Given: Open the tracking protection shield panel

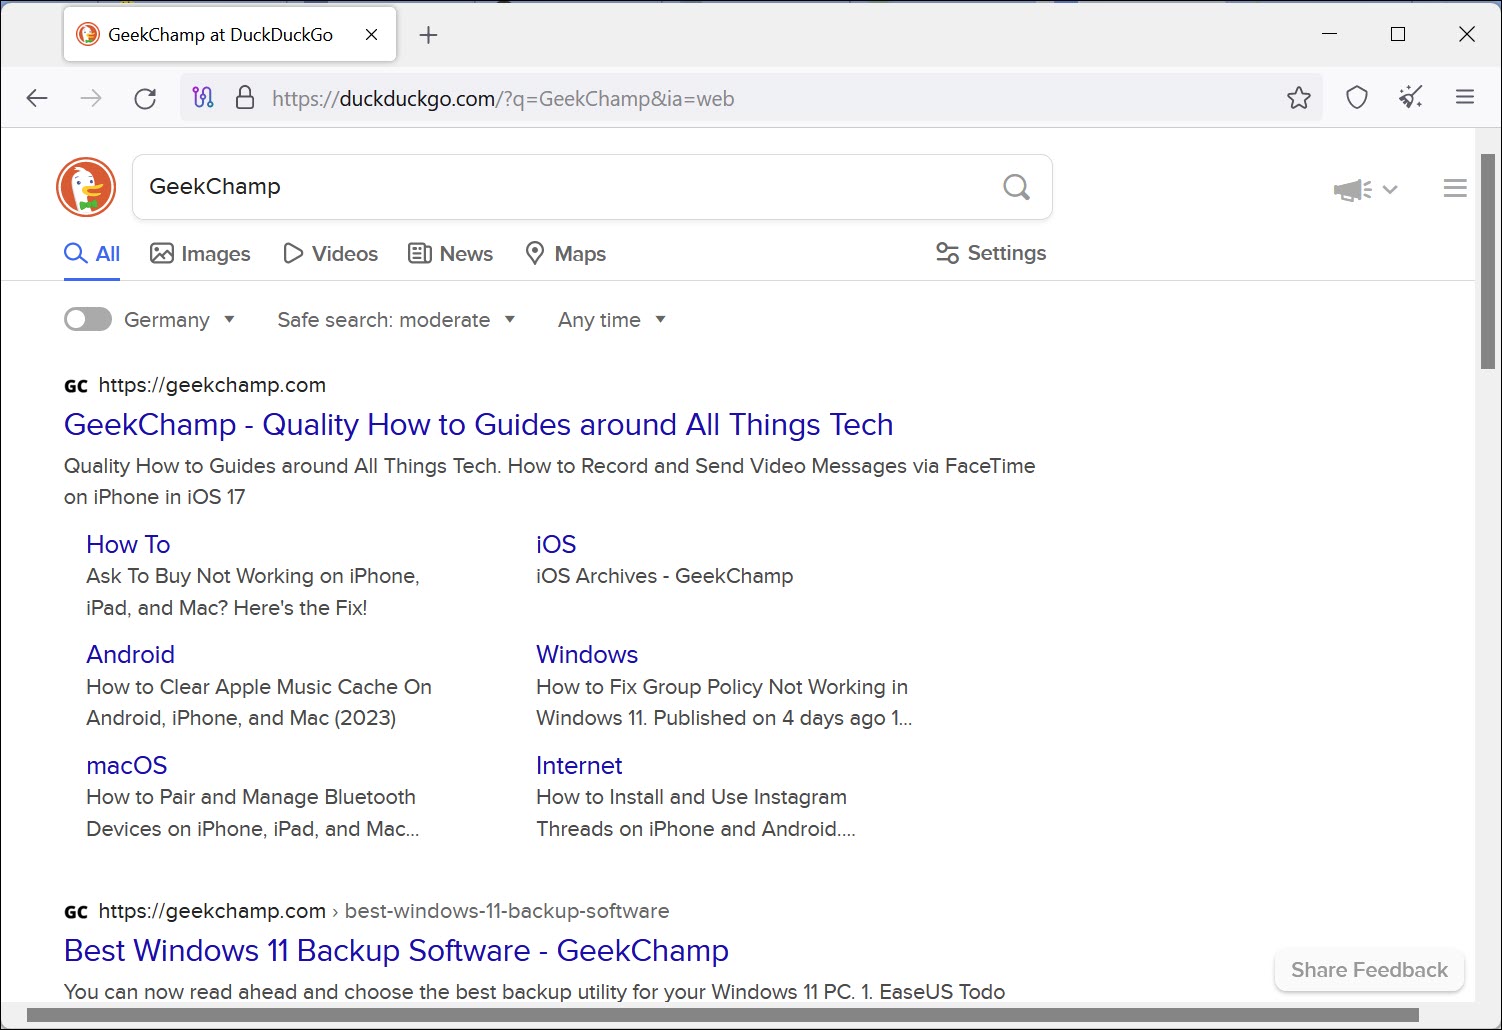Looking at the screenshot, I should (1356, 97).
